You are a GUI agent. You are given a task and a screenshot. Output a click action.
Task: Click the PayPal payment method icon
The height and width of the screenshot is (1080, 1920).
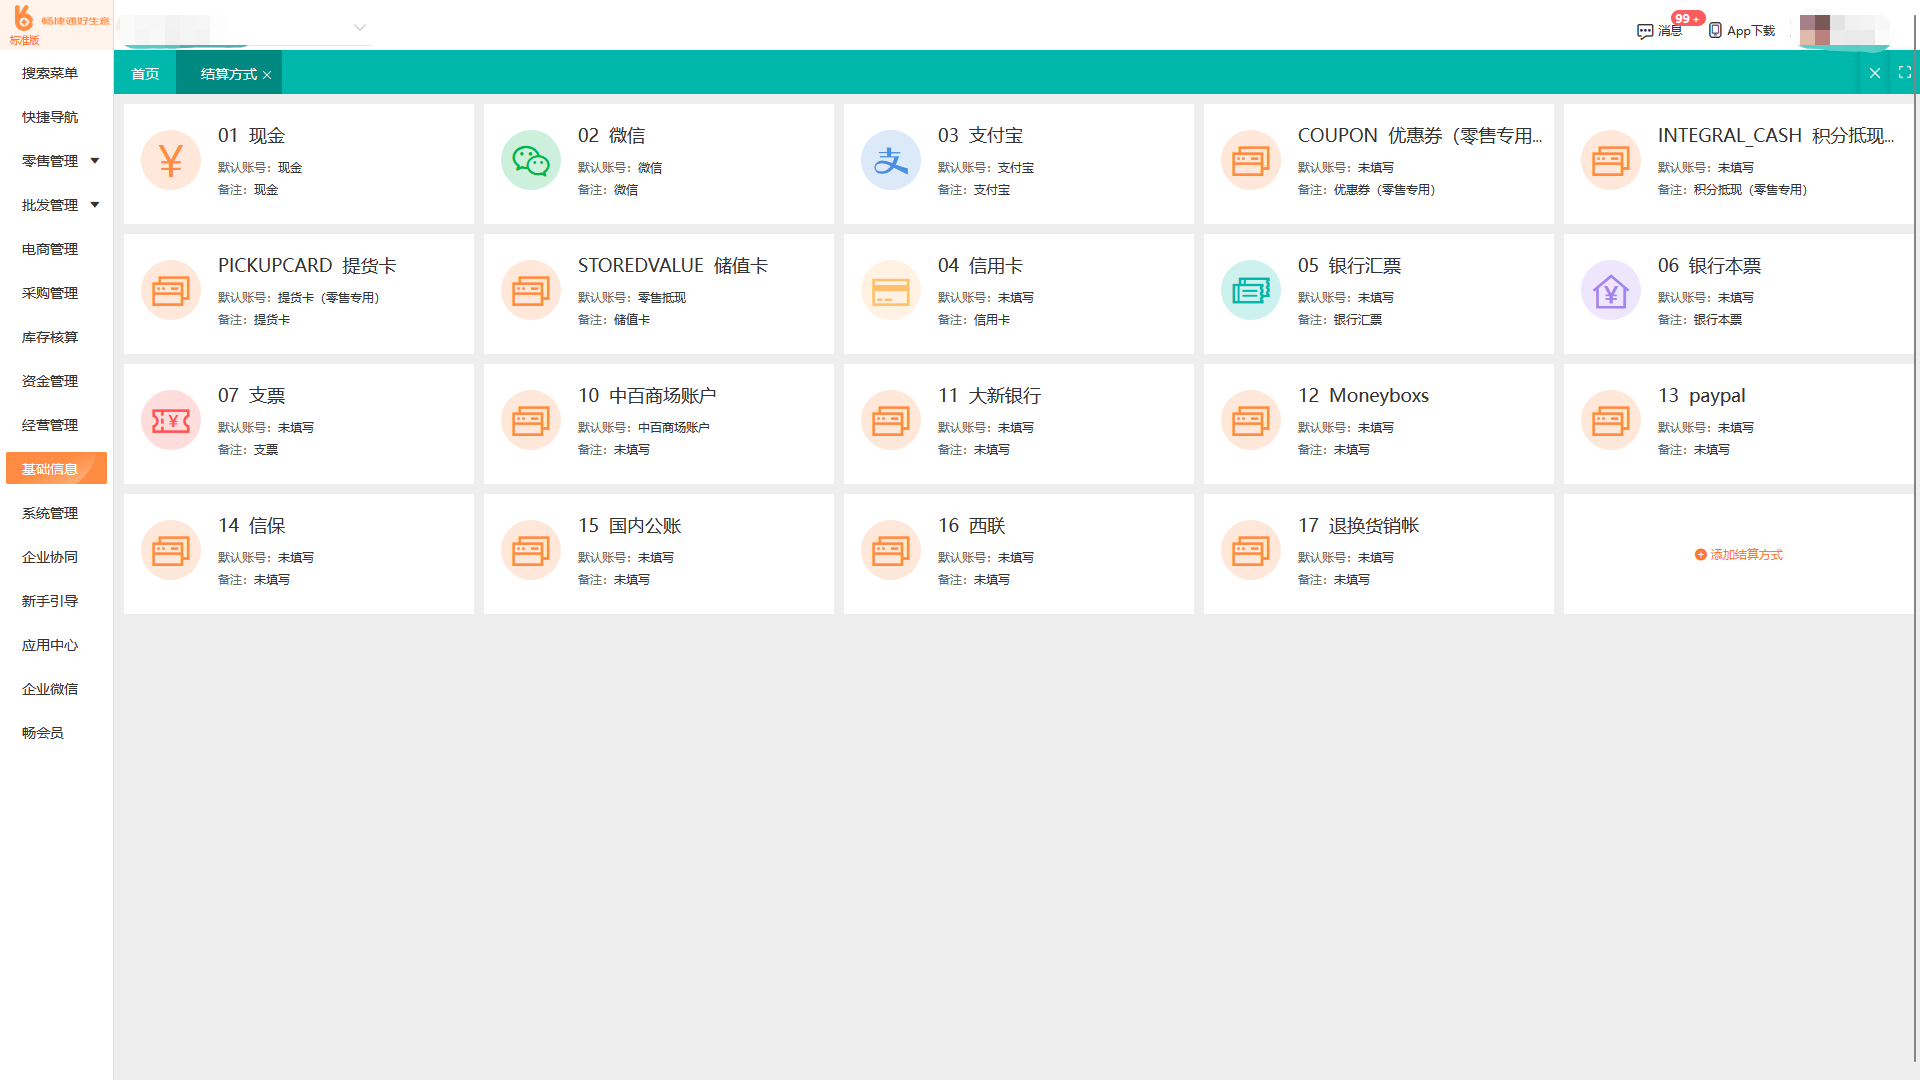tap(1611, 419)
